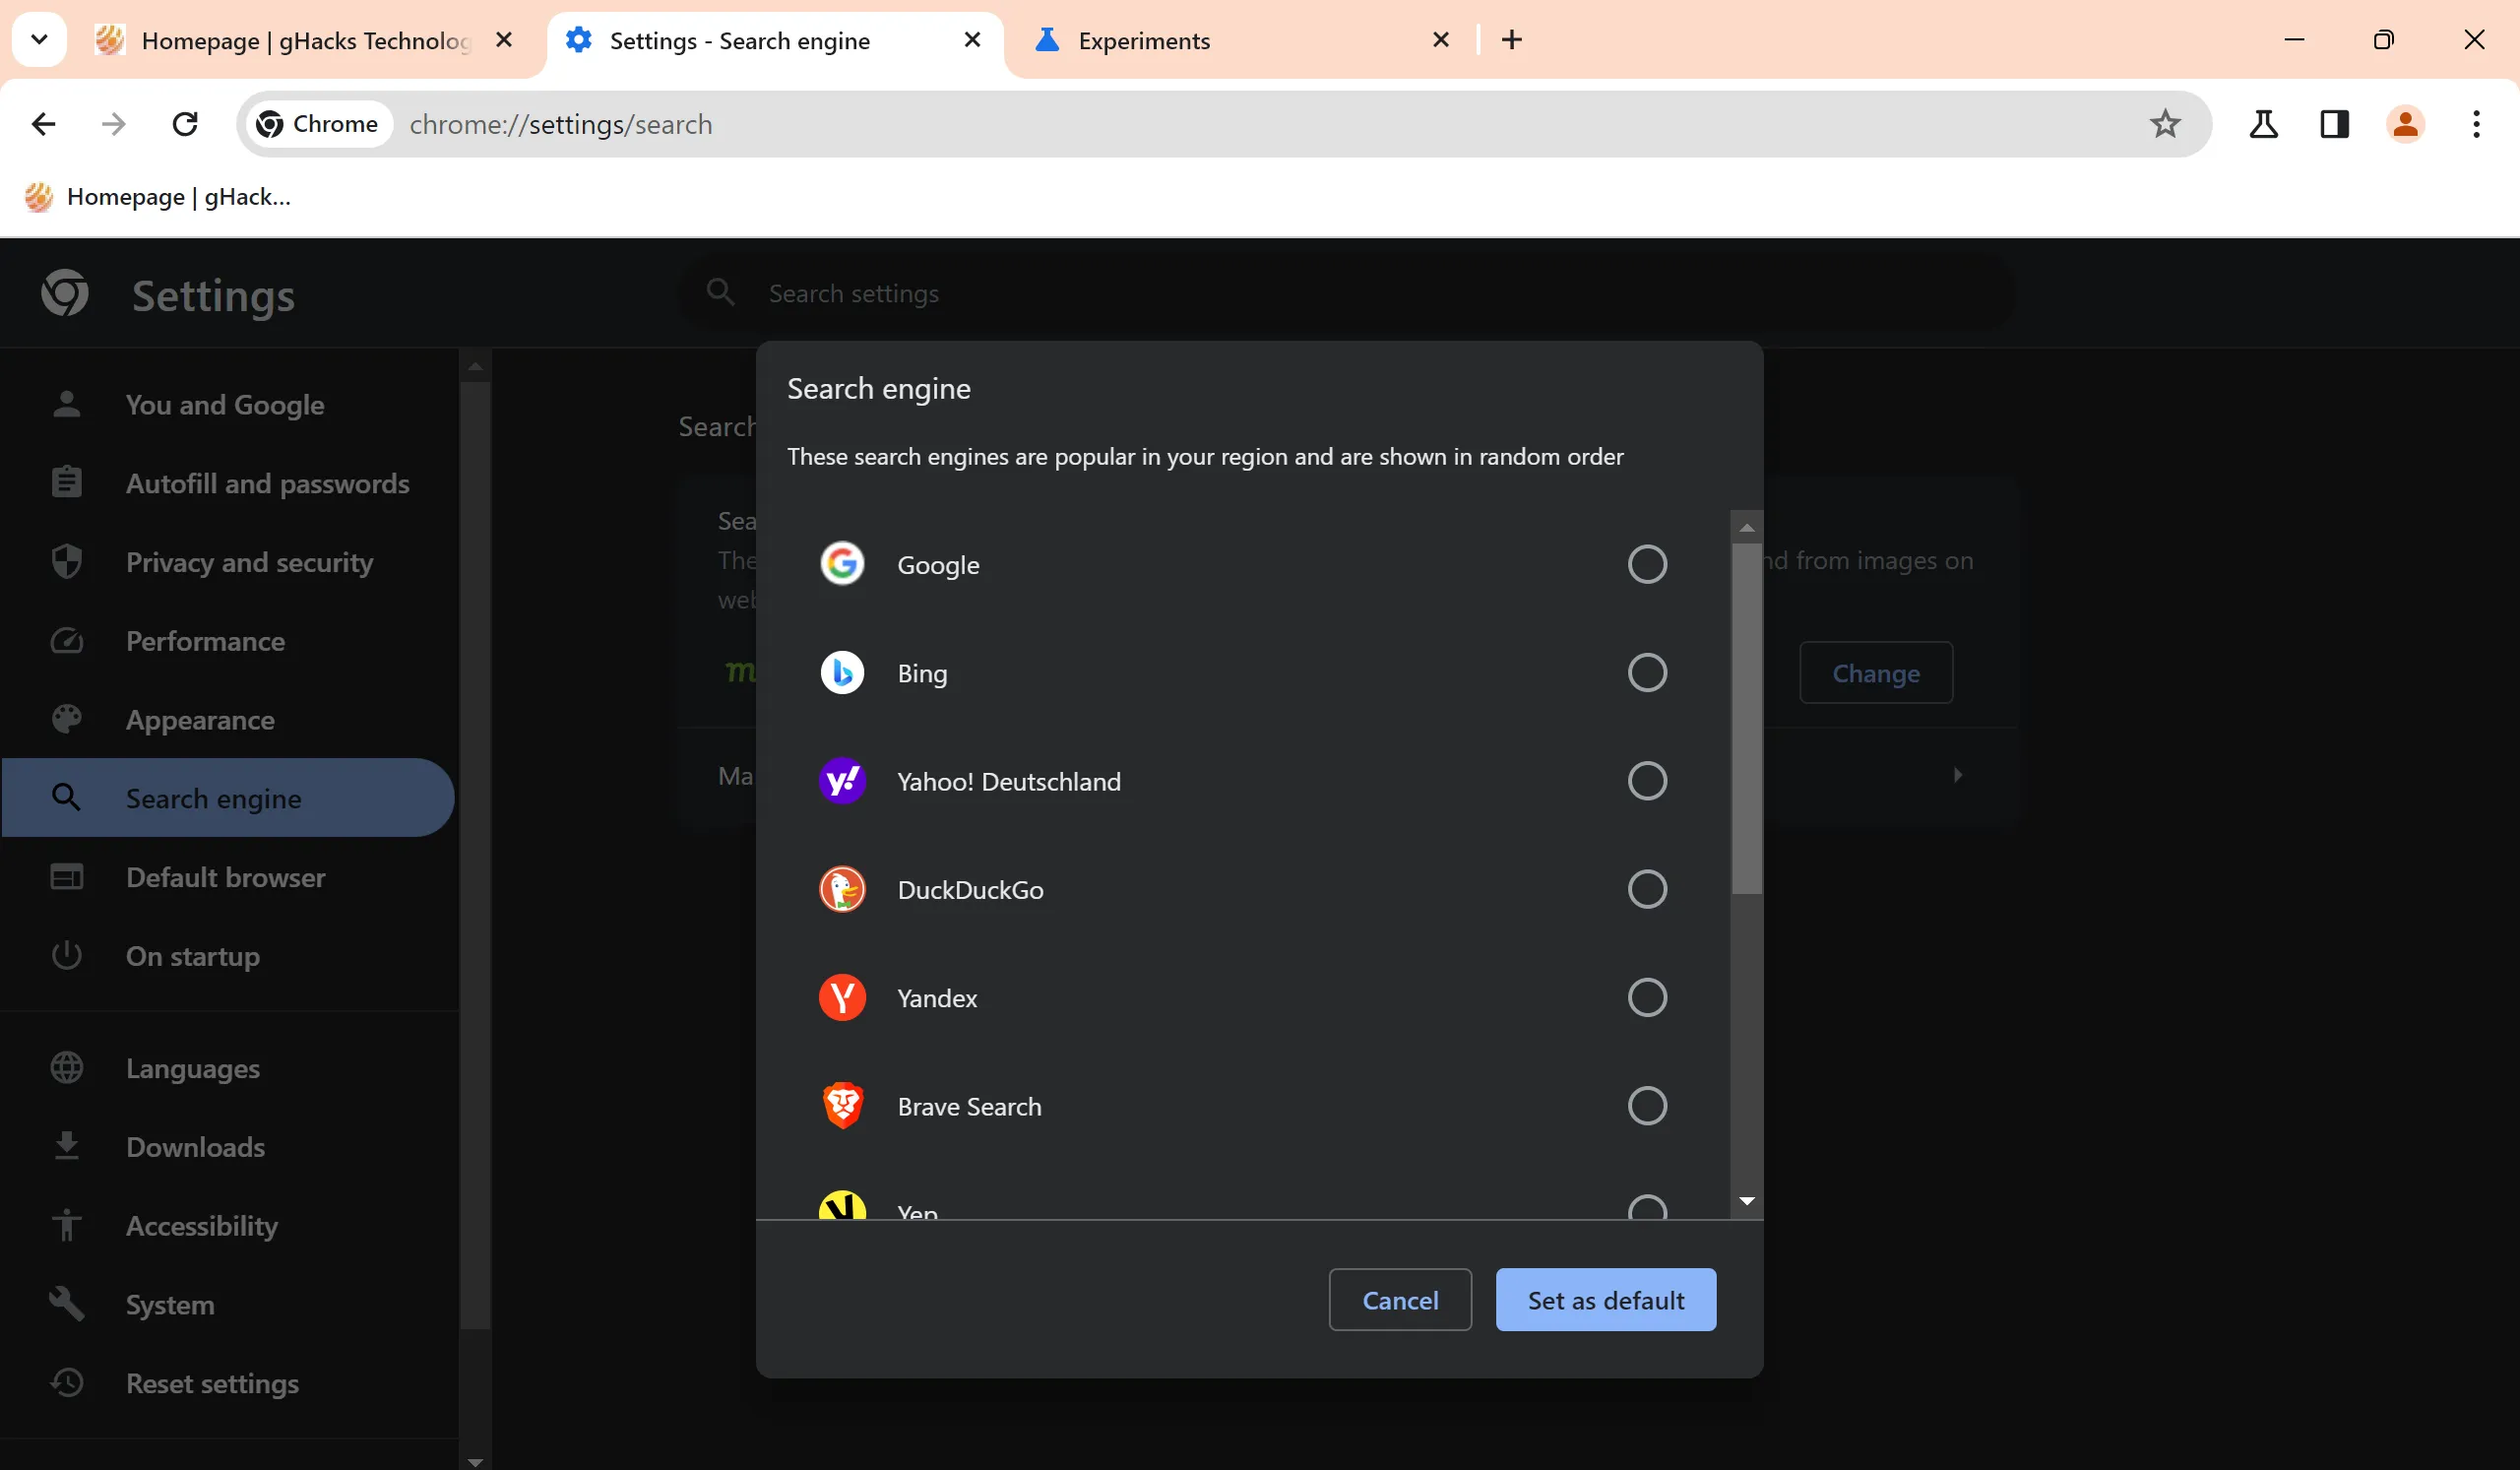This screenshot has width=2520, height=1470.
Task: Expand the Privacy and security settings
Action: tap(248, 560)
